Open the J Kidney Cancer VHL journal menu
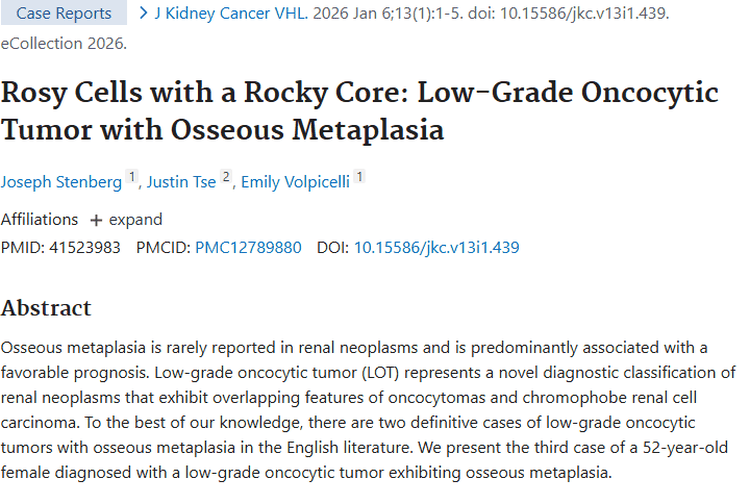The width and height of the screenshot is (750, 500). [231, 13]
